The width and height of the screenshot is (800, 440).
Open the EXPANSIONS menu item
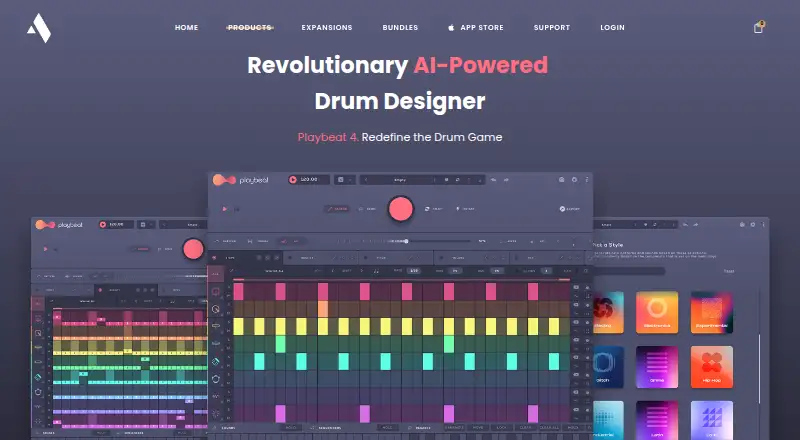tap(327, 28)
